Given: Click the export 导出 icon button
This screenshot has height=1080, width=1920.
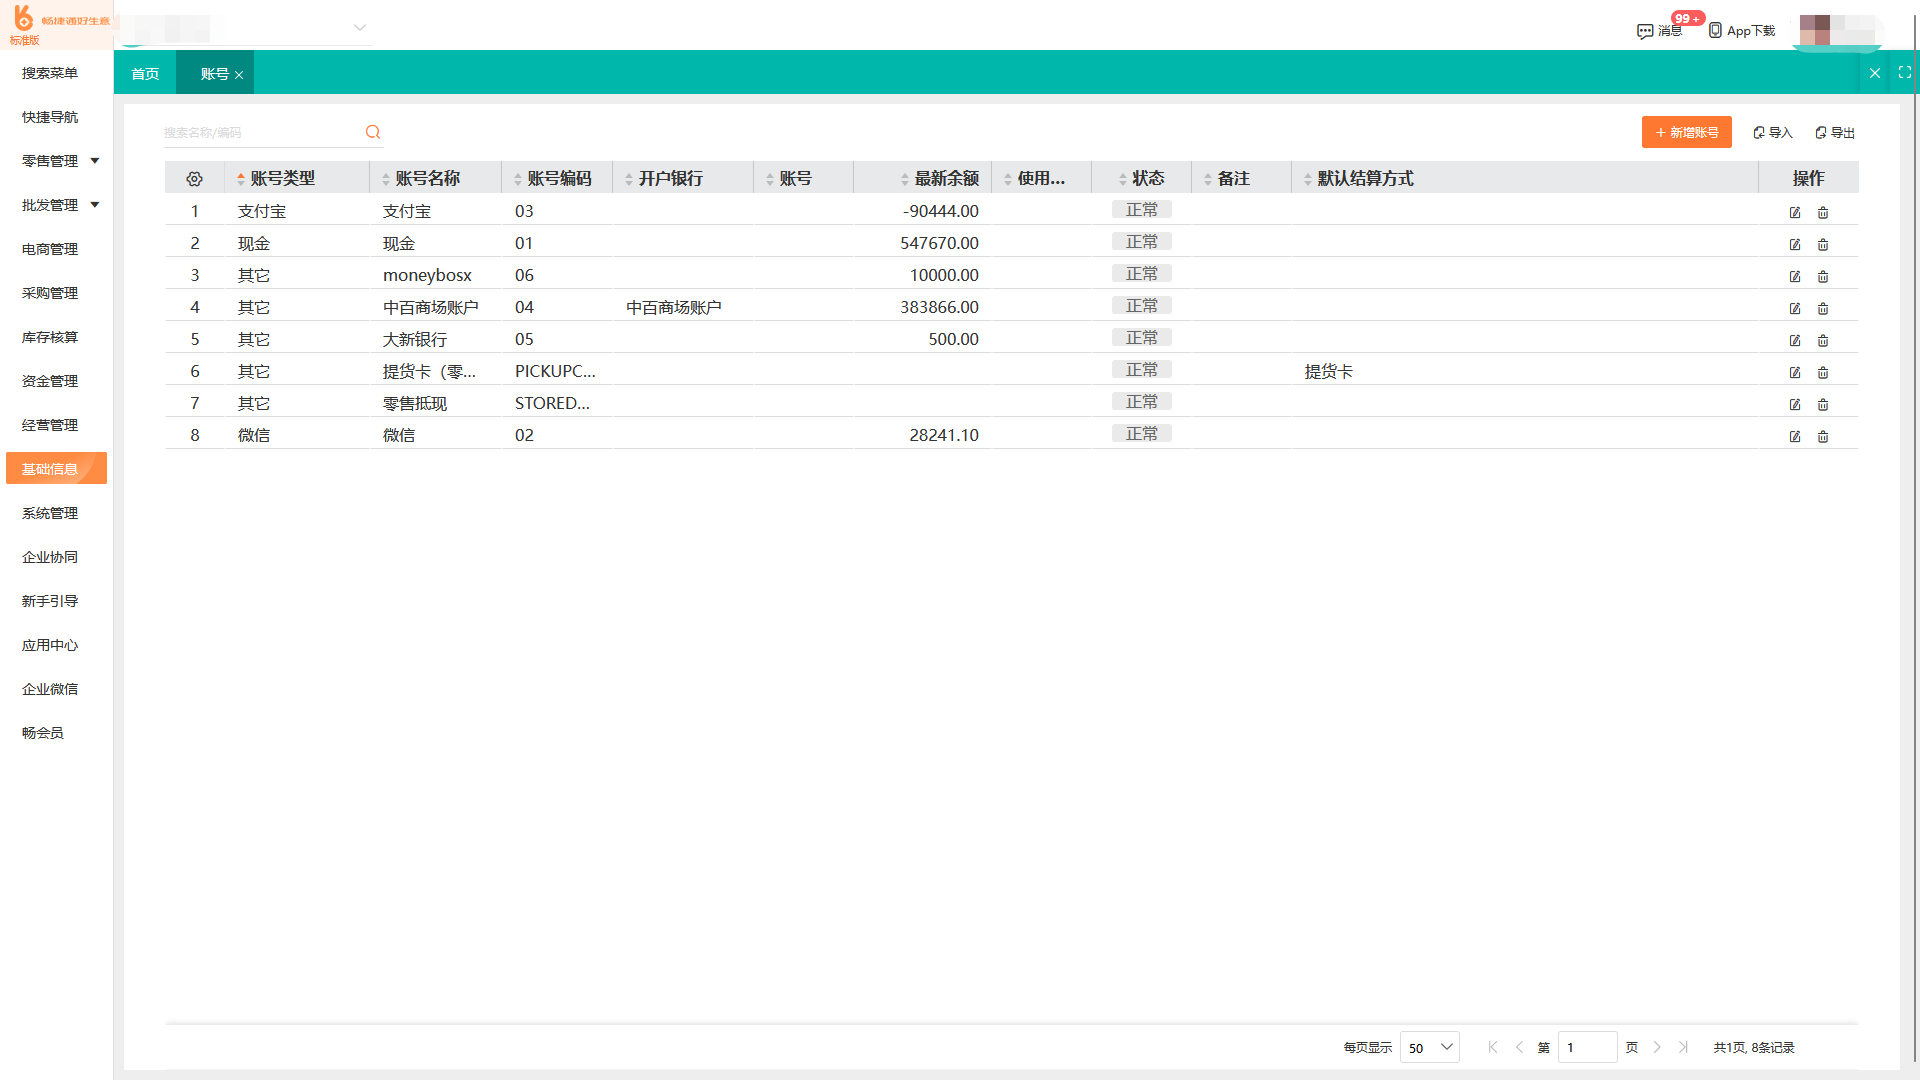Looking at the screenshot, I should tap(1840, 132).
